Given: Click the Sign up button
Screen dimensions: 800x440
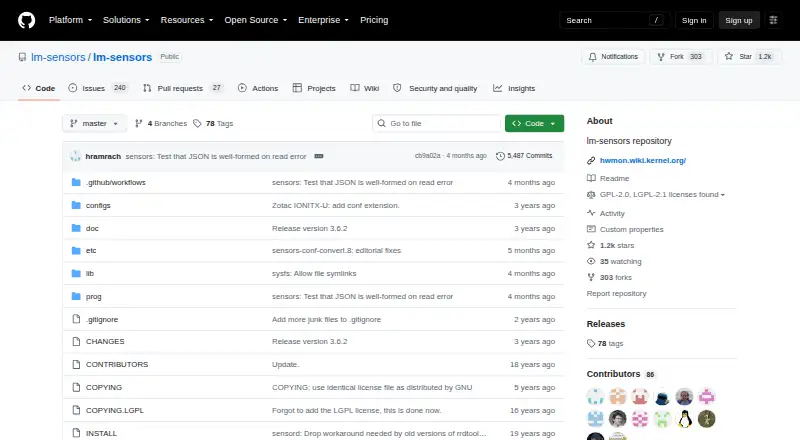Looking at the screenshot, I should (x=739, y=20).
